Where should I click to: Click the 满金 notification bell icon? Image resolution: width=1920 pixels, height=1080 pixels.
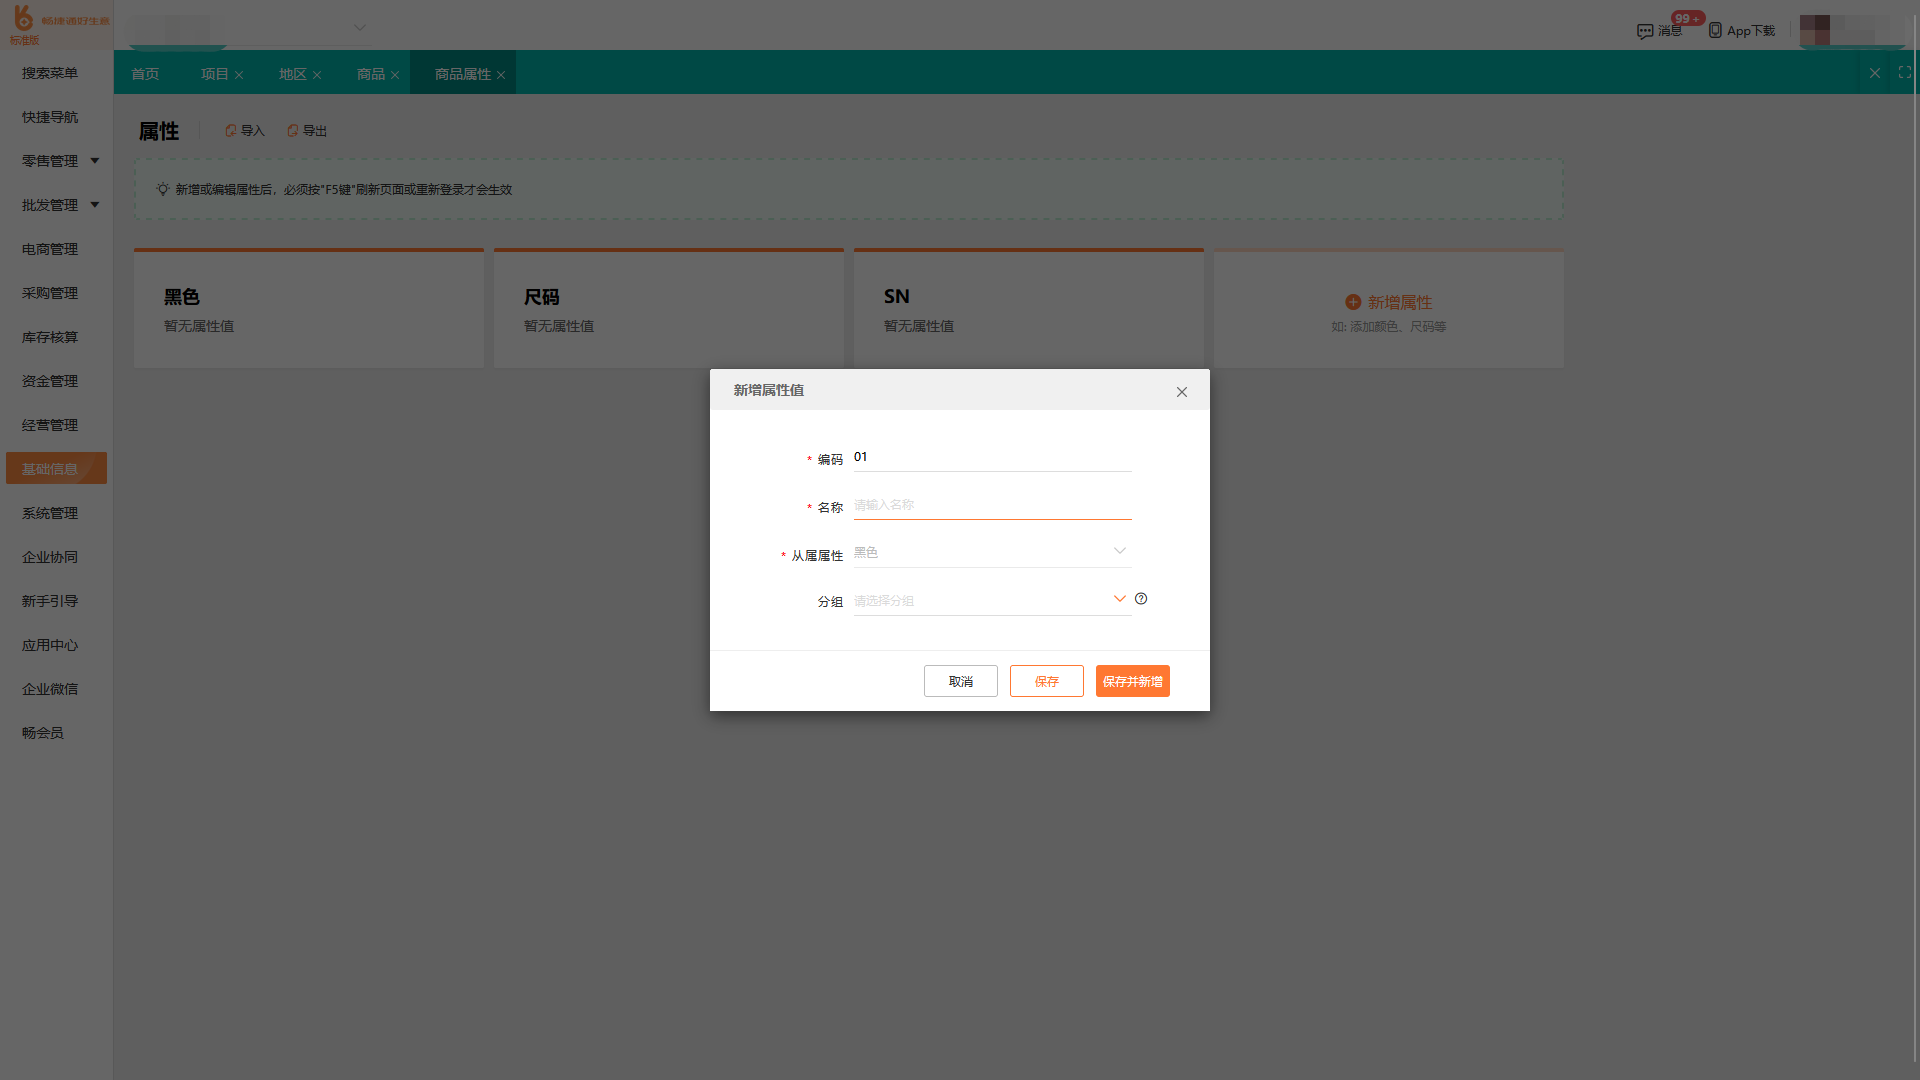pos(1646,29)
